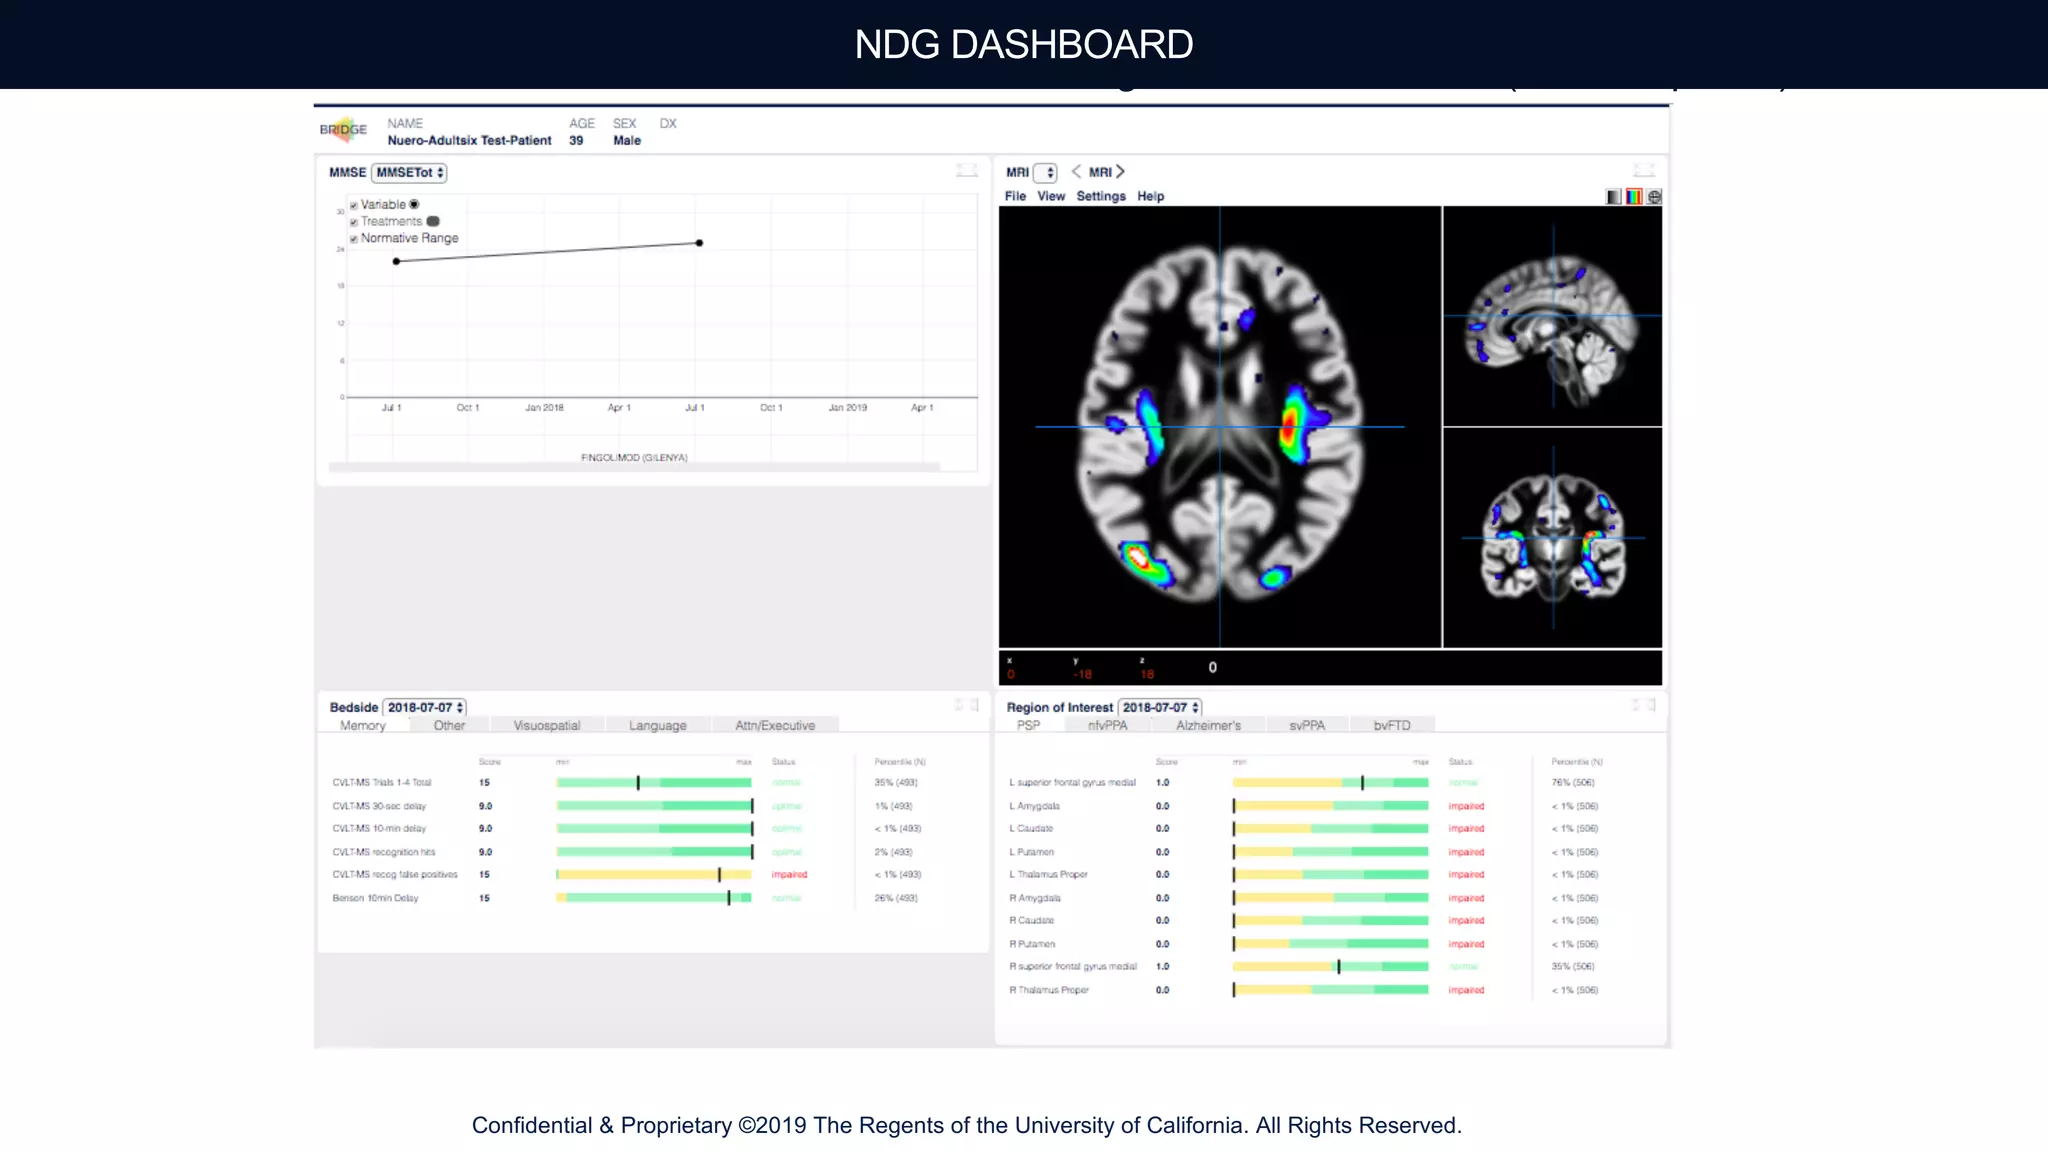Image resolution: width=2048 pixels, height=1152 pixels.
Task: Disable the Normative Range checkbox
Action: tap(354, 238)
